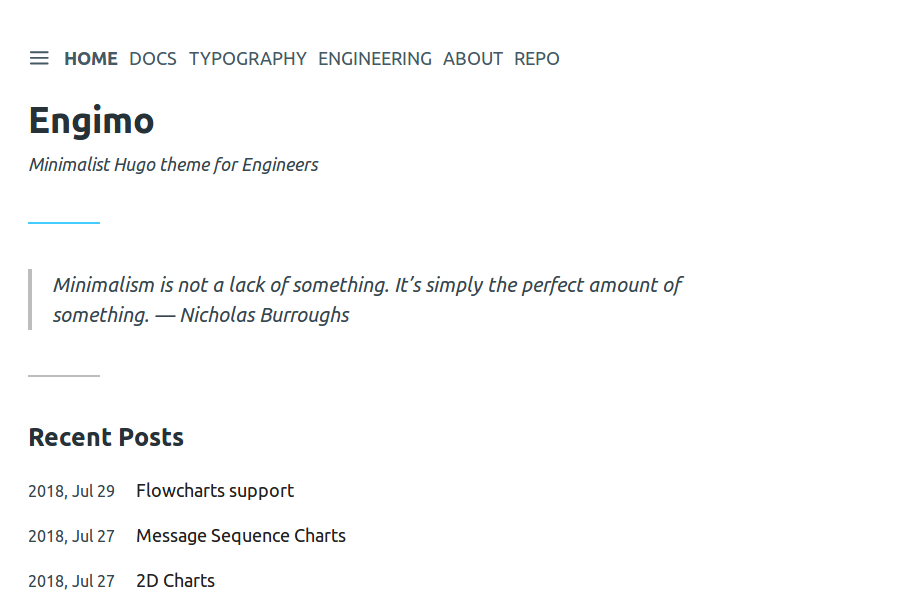The image size is (900, 600).
Task: Click the date beside 2D Charts
Action: point(71,582)
